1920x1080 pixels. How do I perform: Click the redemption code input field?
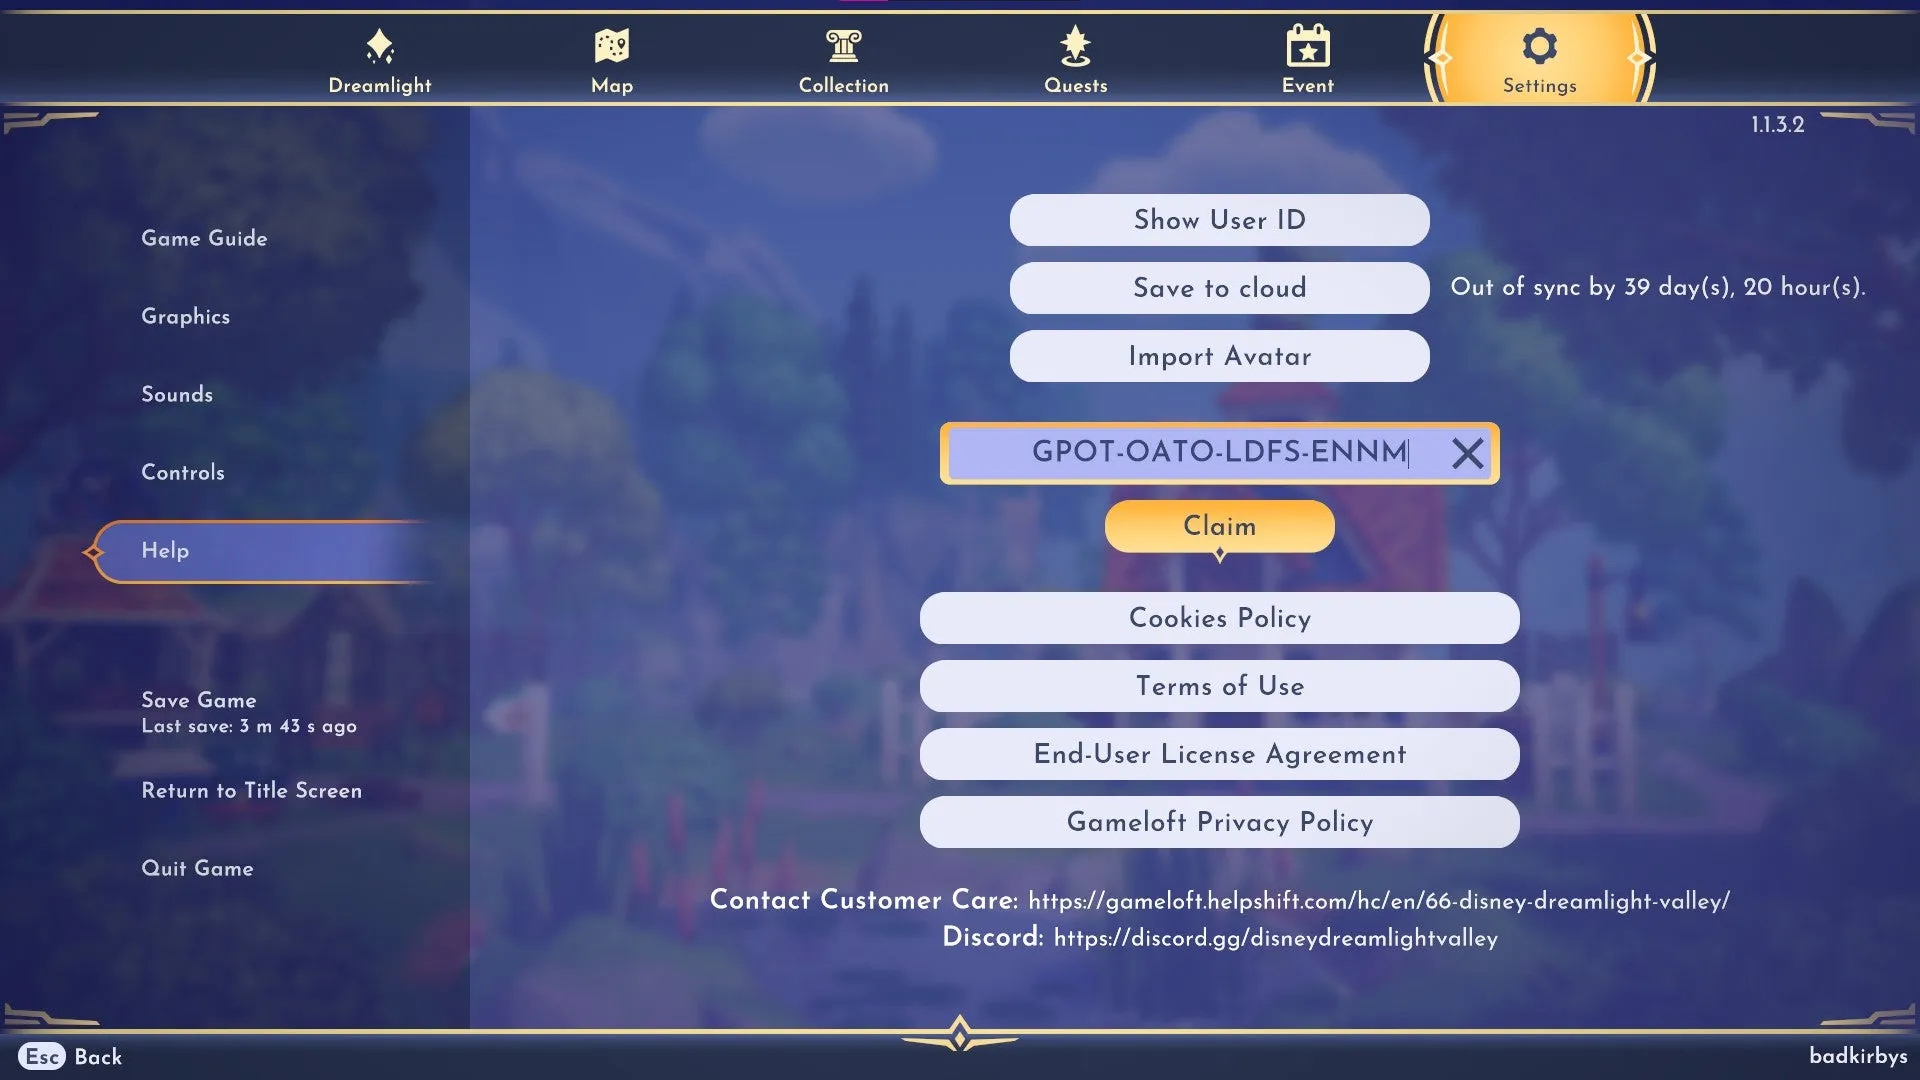(1218, 452)
